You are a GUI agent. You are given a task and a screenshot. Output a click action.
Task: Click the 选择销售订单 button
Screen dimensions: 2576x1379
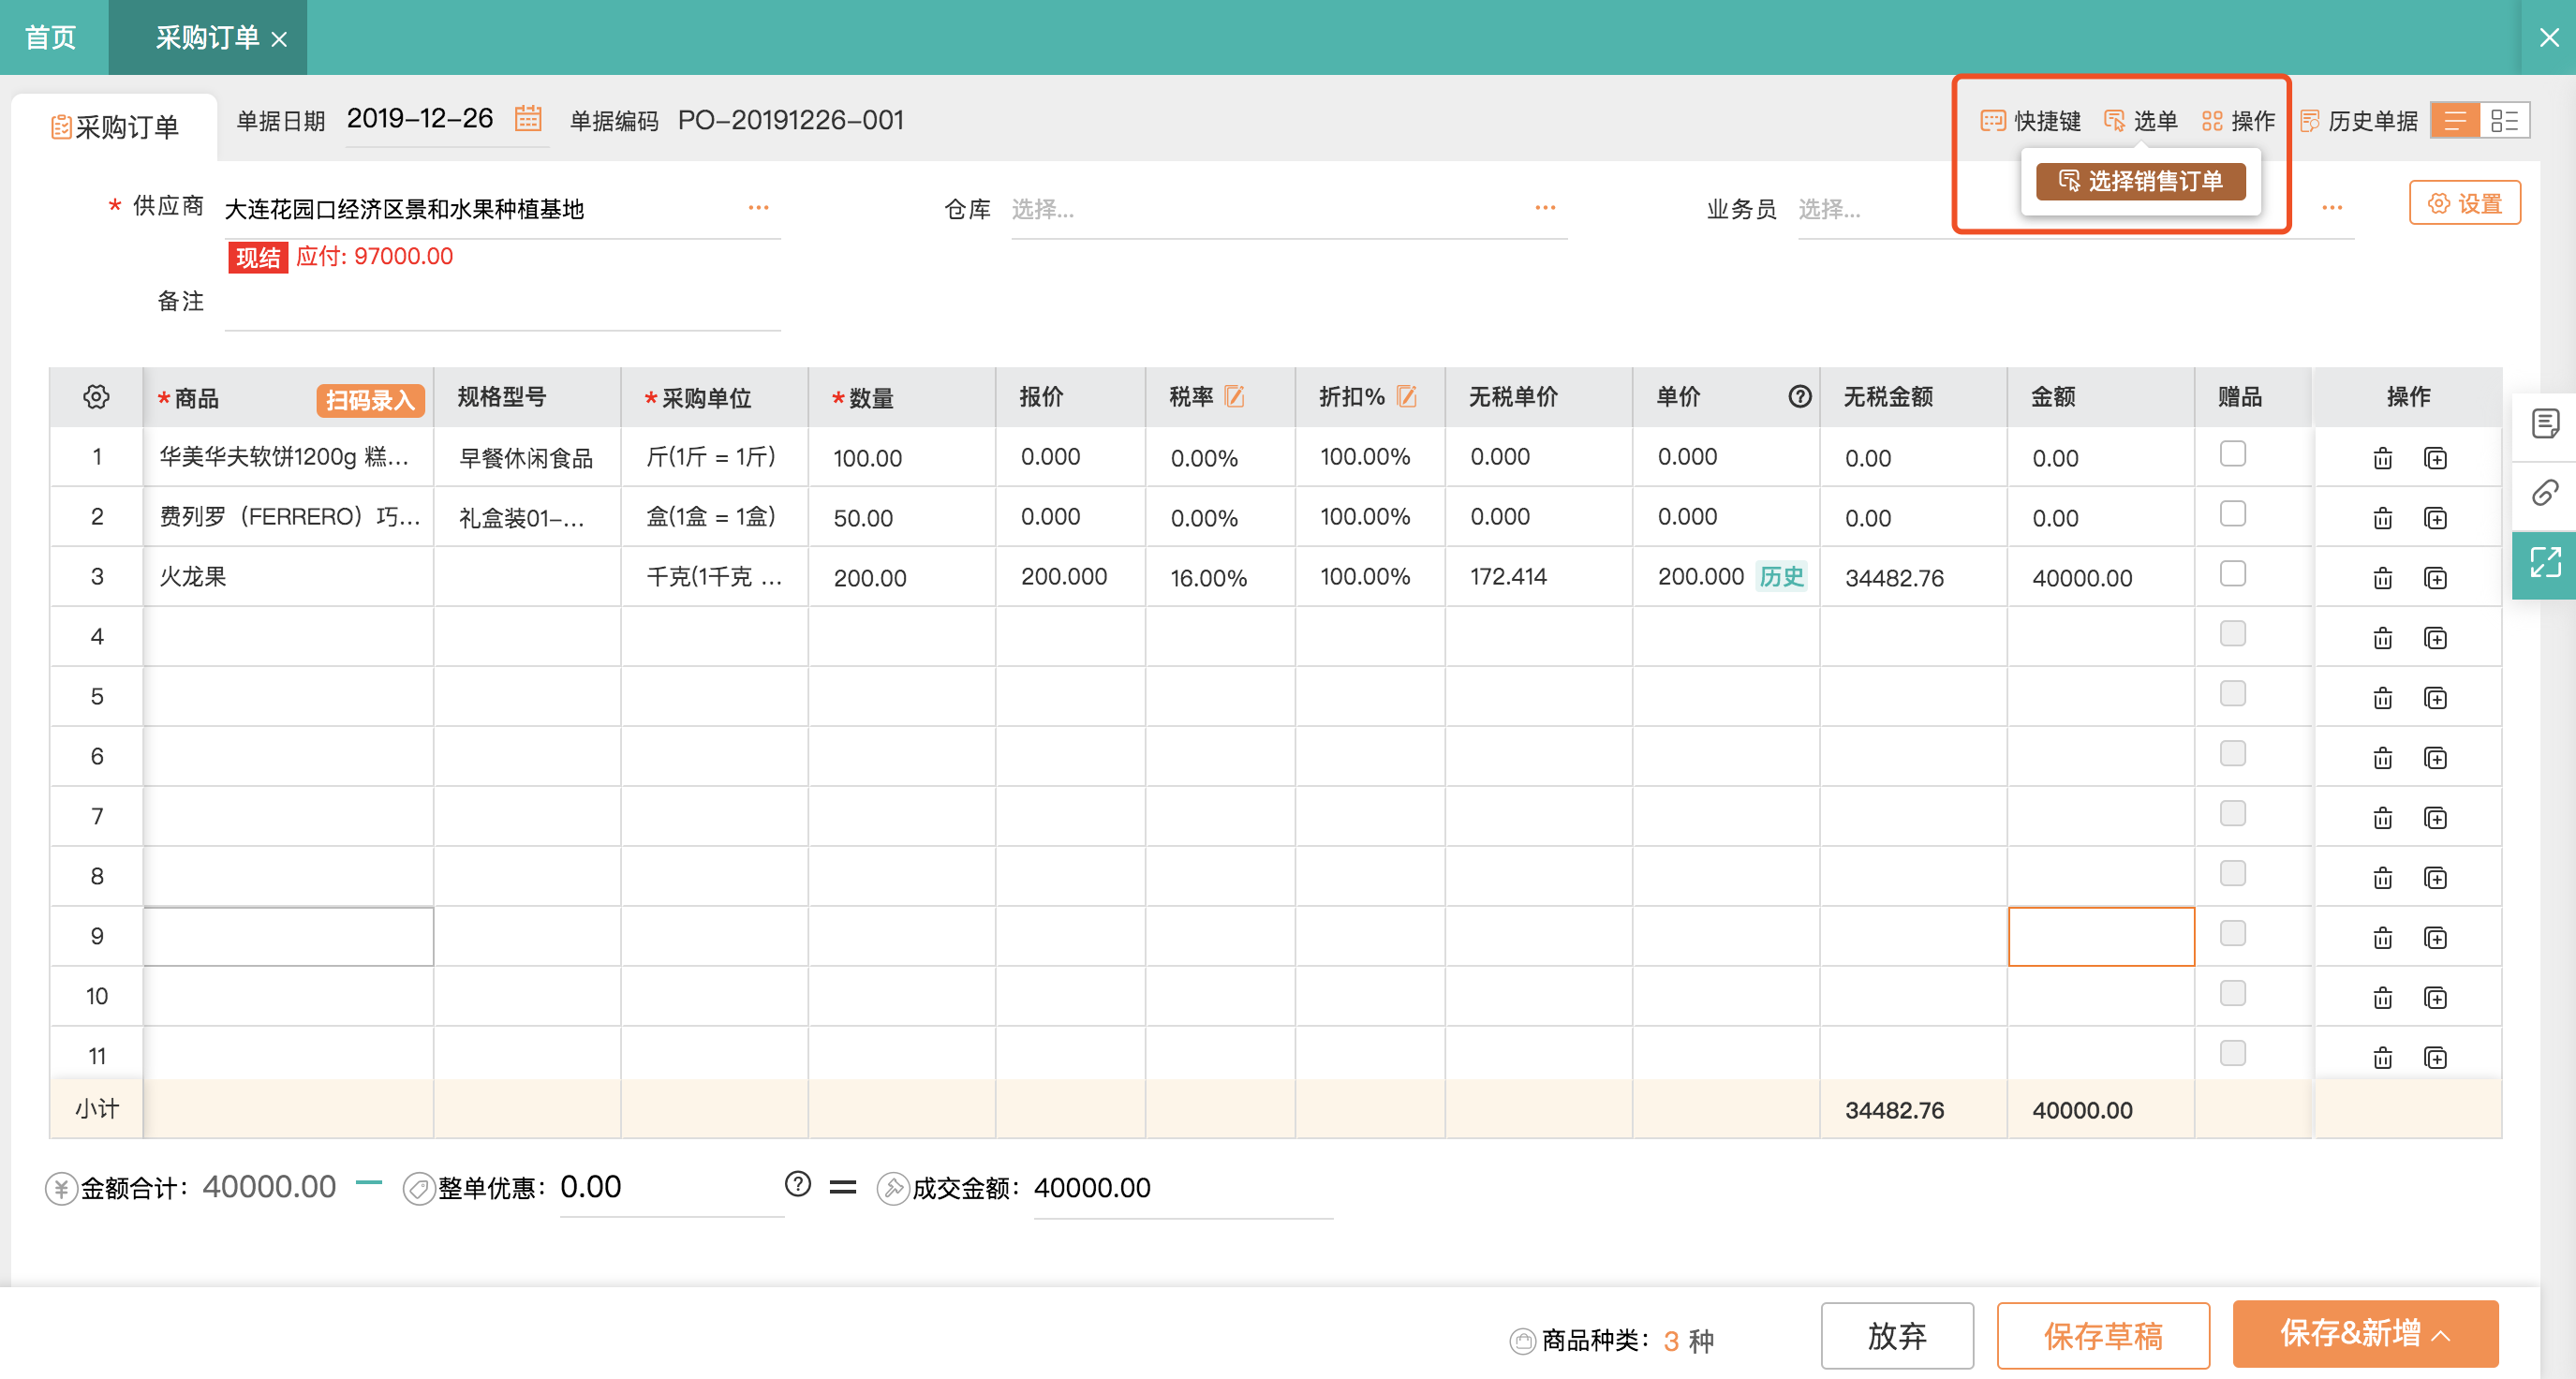coord(2145,179)
